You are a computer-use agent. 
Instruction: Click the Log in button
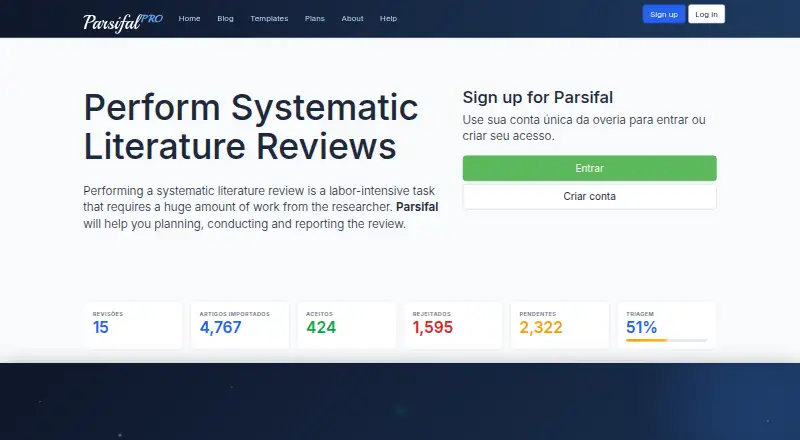pos(706,14)
